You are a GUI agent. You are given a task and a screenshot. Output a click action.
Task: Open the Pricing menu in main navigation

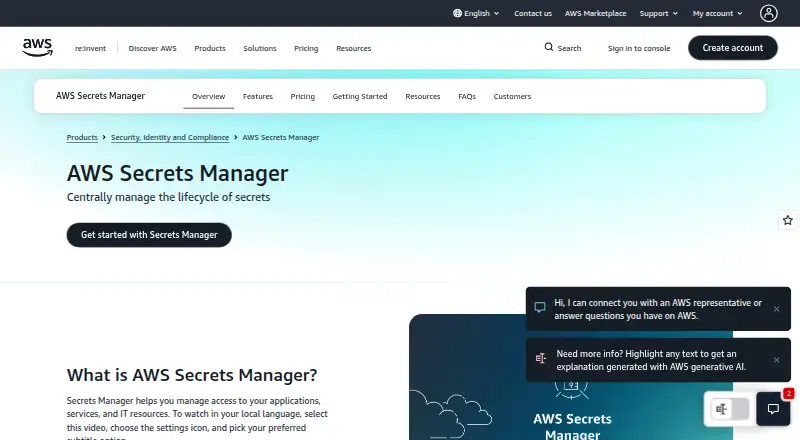point(306,48)
